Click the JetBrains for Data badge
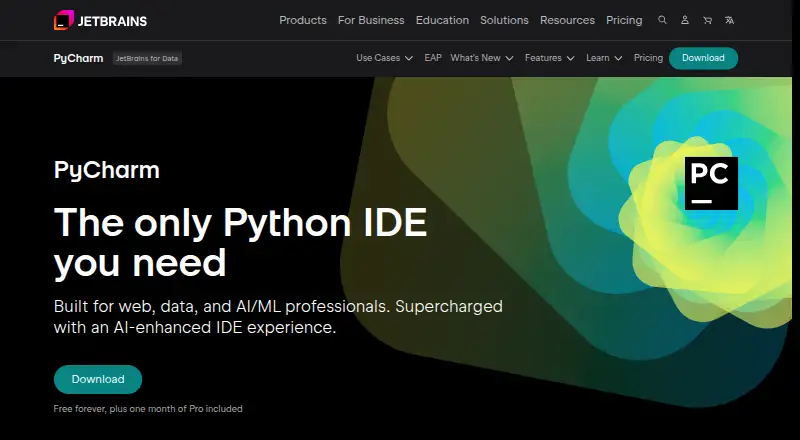This screenshot has height=440, width=800. point(147,58)
